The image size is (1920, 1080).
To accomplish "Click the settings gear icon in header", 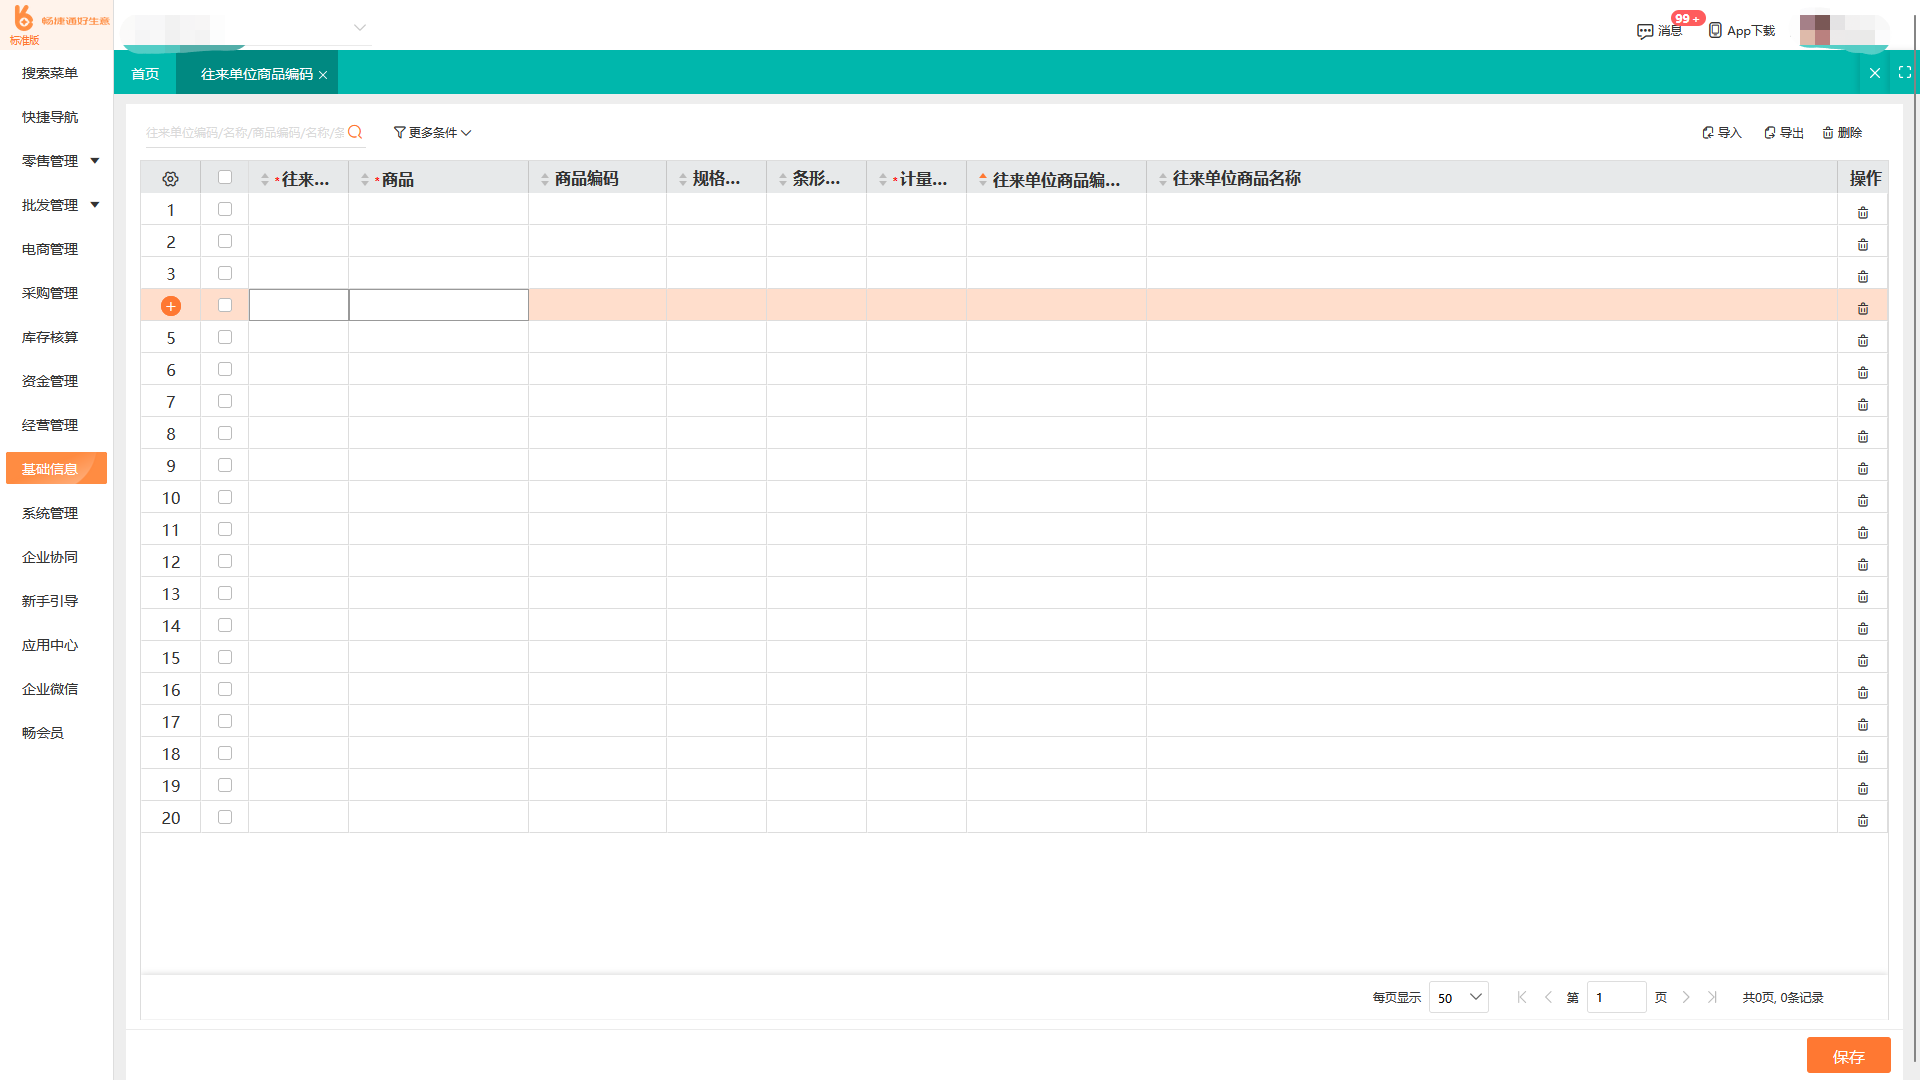I will point(170,178).
